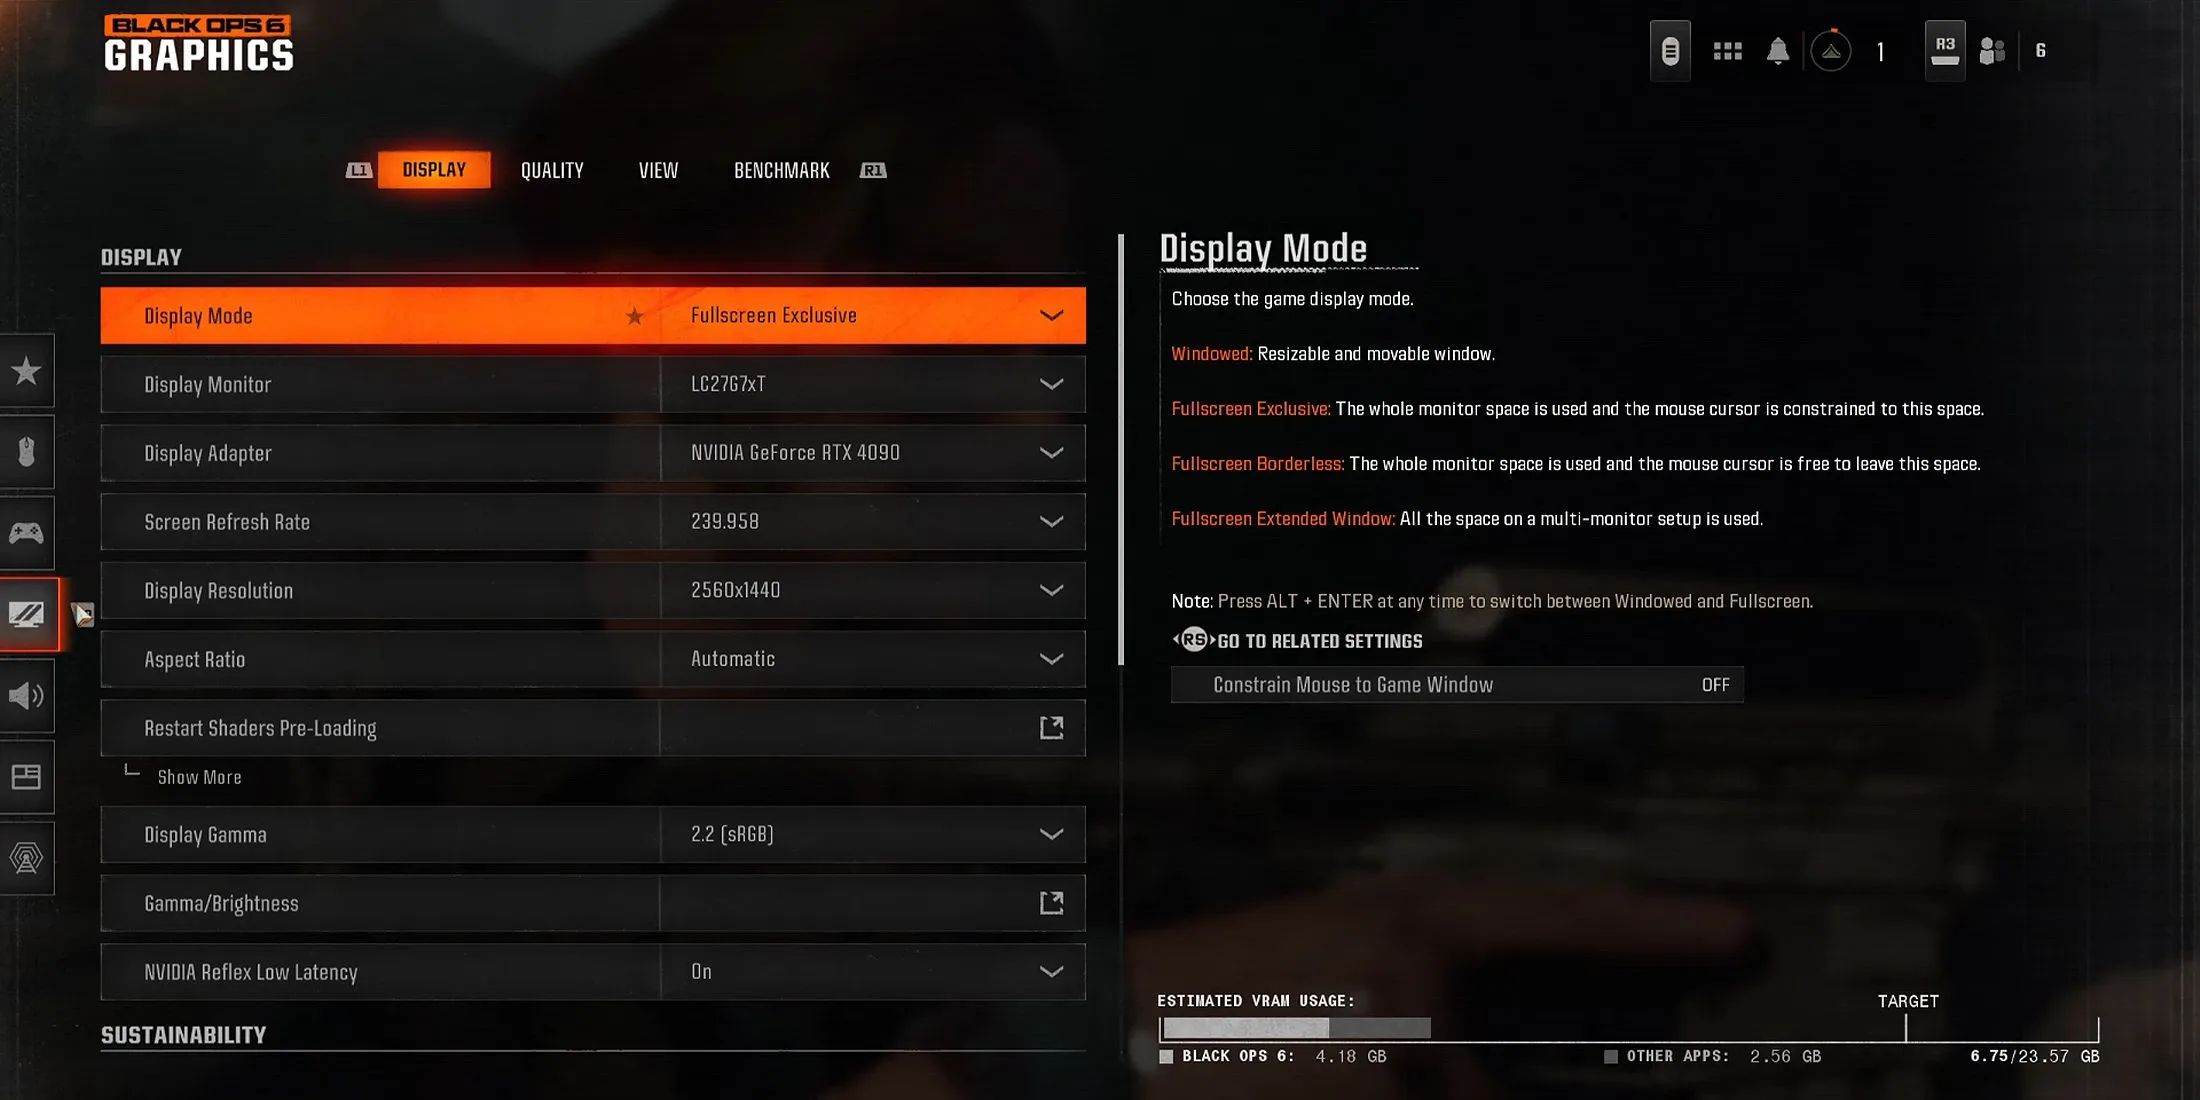Switch to Benchmark tab
Image resolution: width=2200 pixels, height=1100 pixels.
click(782, 170)
